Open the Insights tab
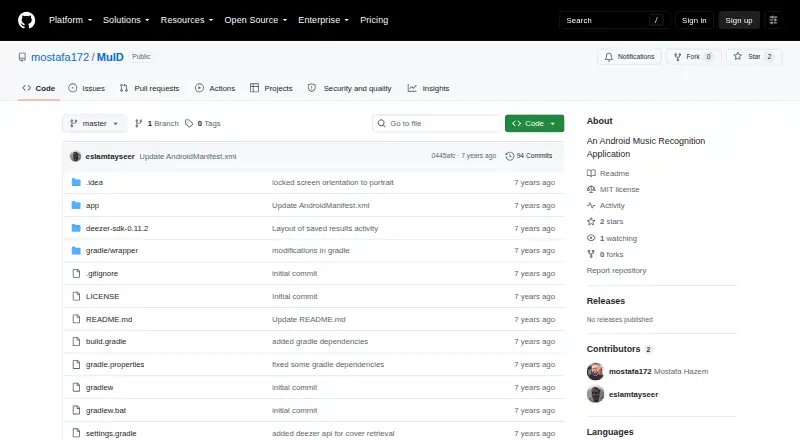 click(x=429, y=88)
